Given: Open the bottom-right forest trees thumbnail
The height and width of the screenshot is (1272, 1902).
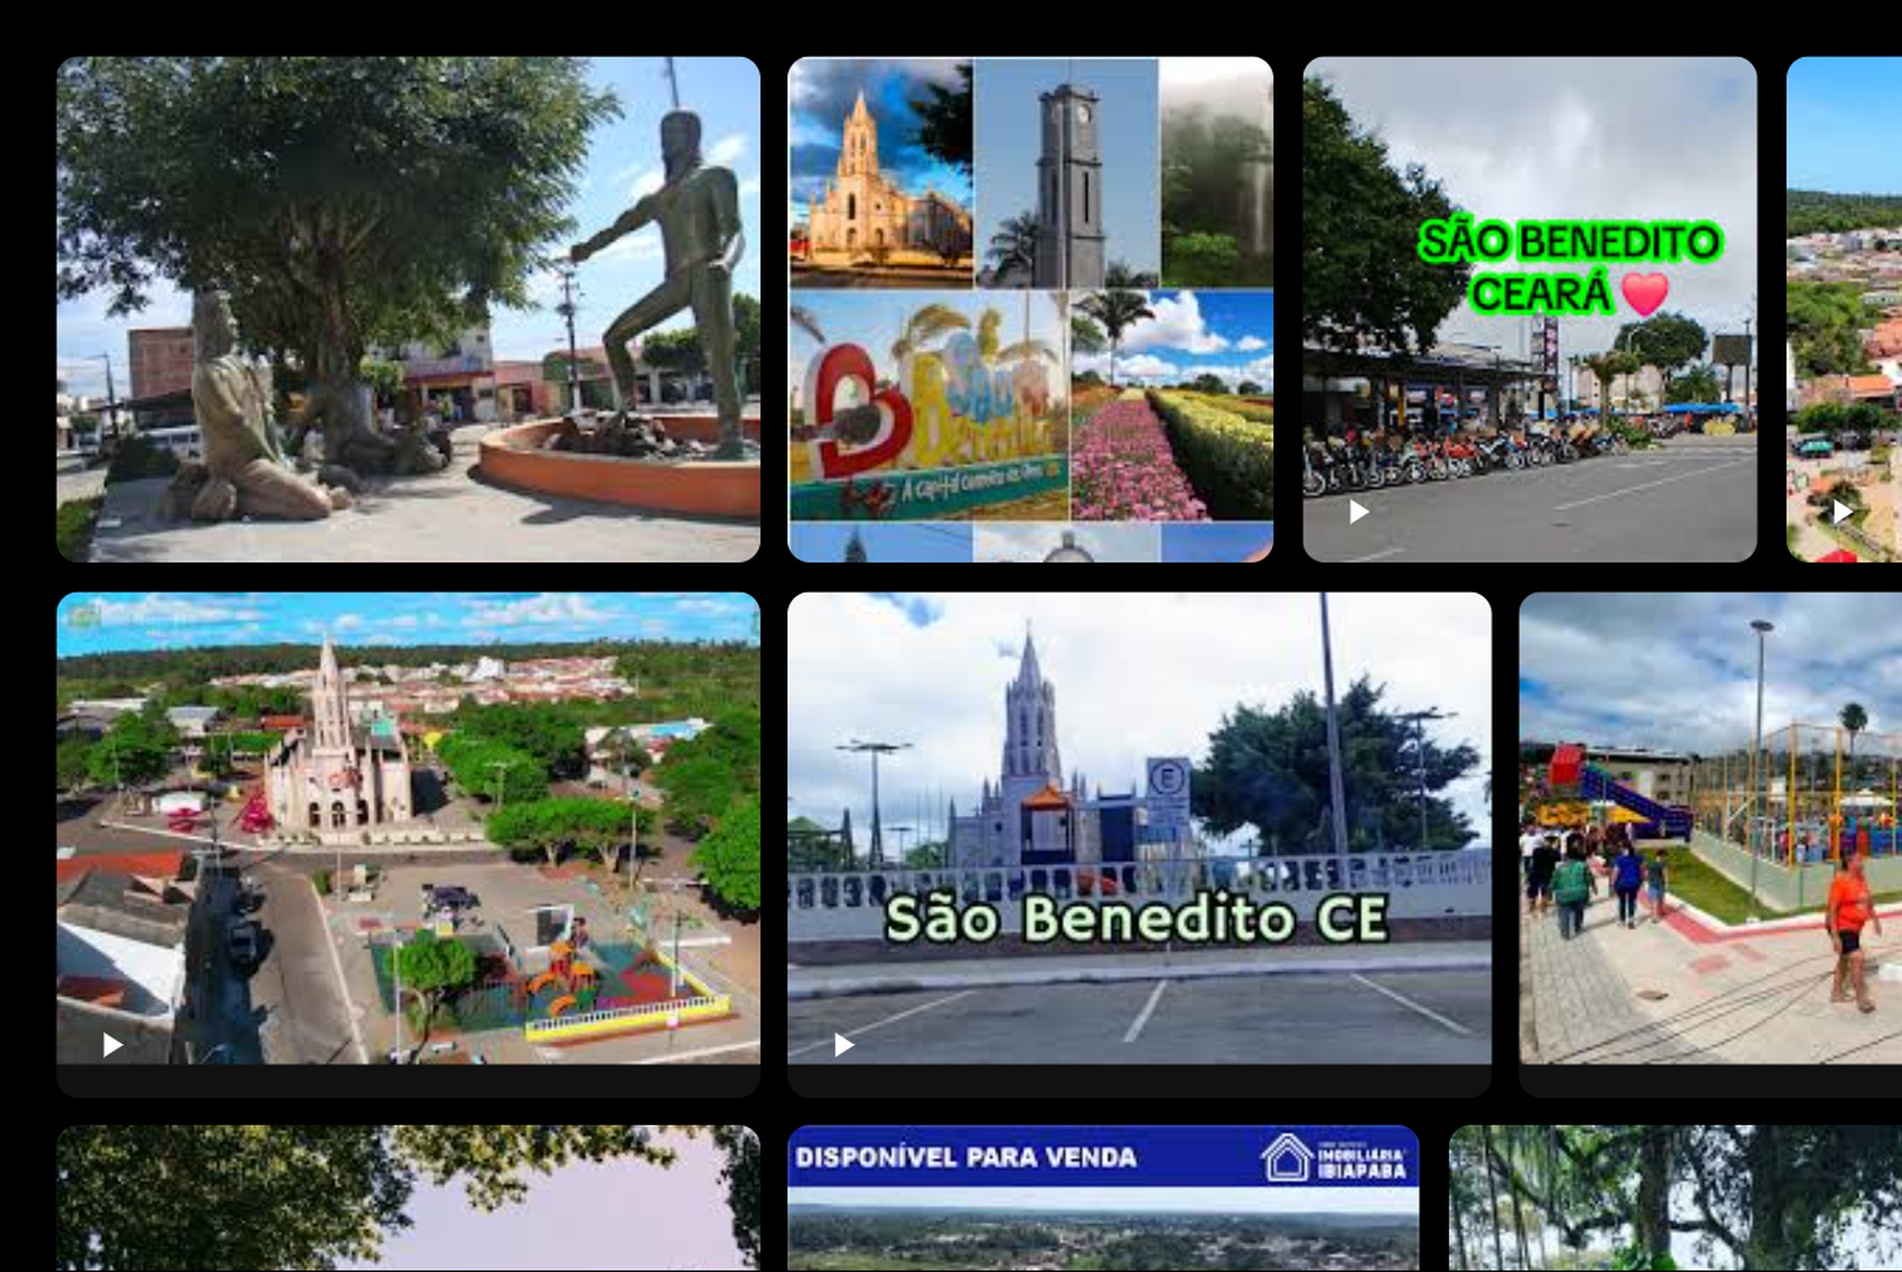Looking at the screenshot, I should point(1675,1198).
